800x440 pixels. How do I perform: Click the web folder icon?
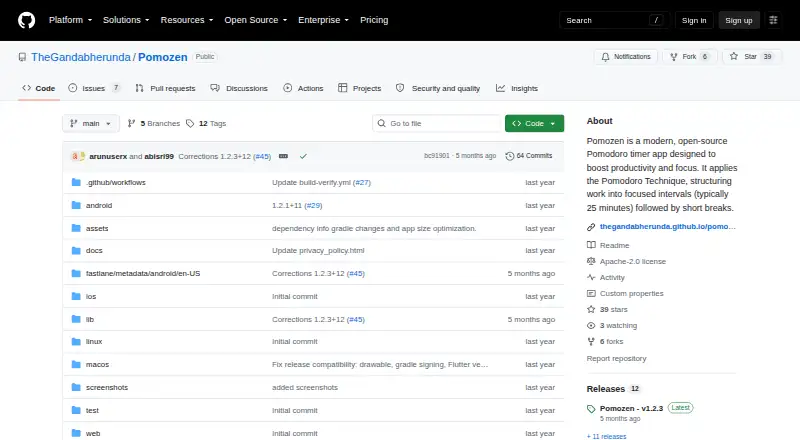click(76, 433)
